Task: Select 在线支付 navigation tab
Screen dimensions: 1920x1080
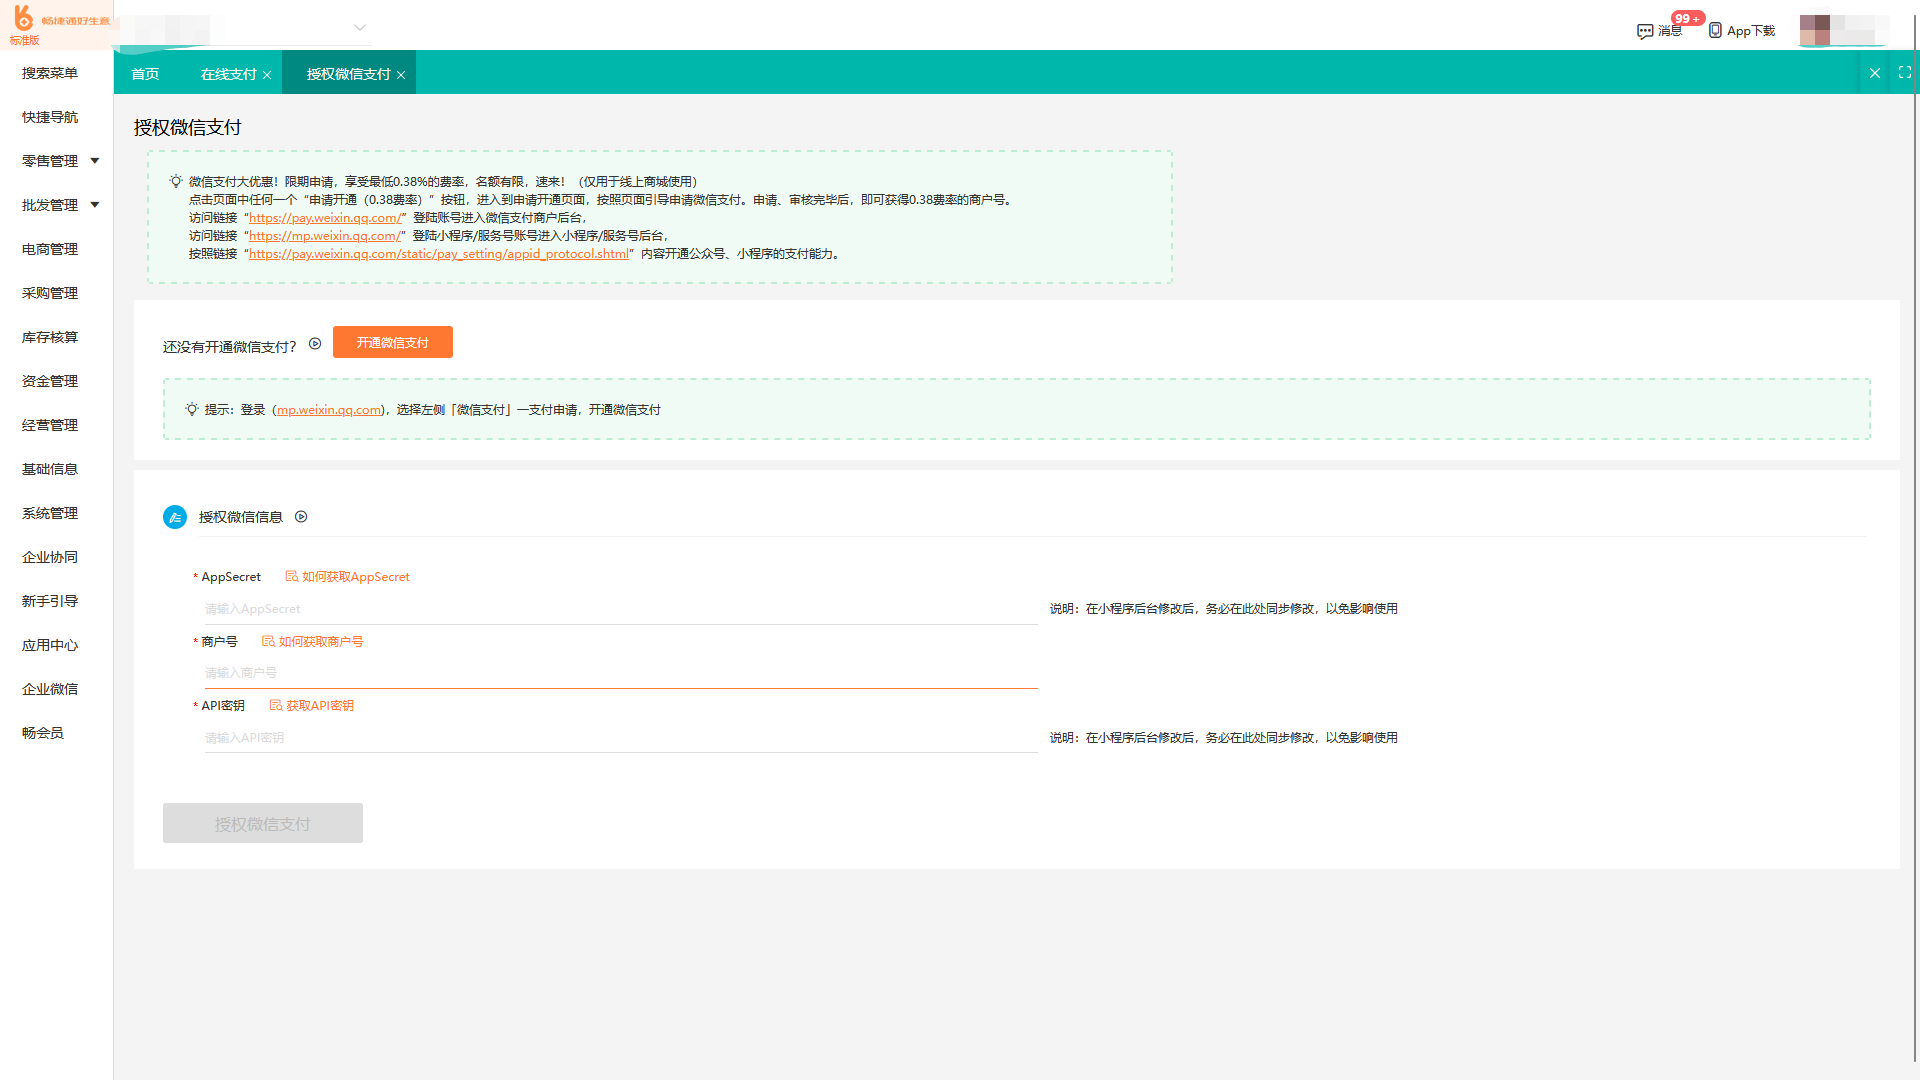Action: coord(229,74)
